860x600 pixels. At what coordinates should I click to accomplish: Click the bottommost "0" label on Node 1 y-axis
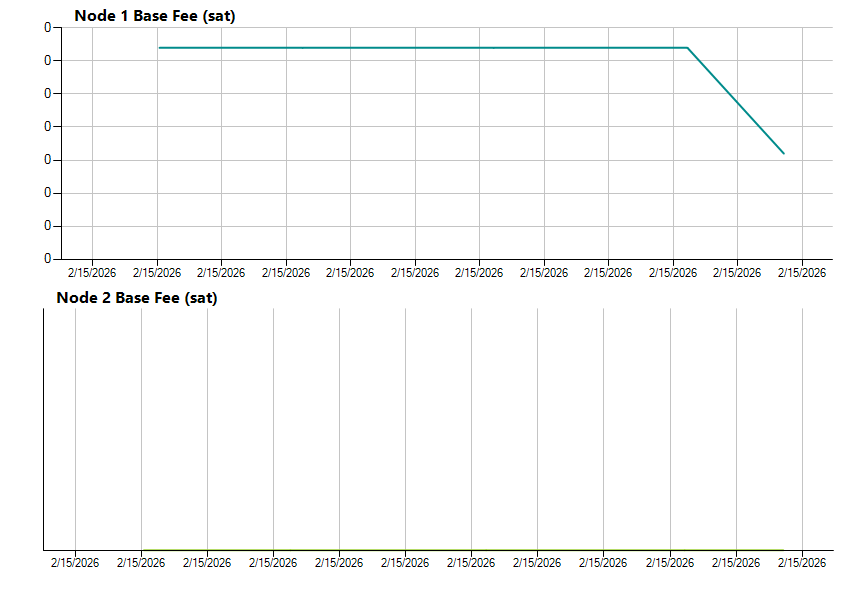47,259
